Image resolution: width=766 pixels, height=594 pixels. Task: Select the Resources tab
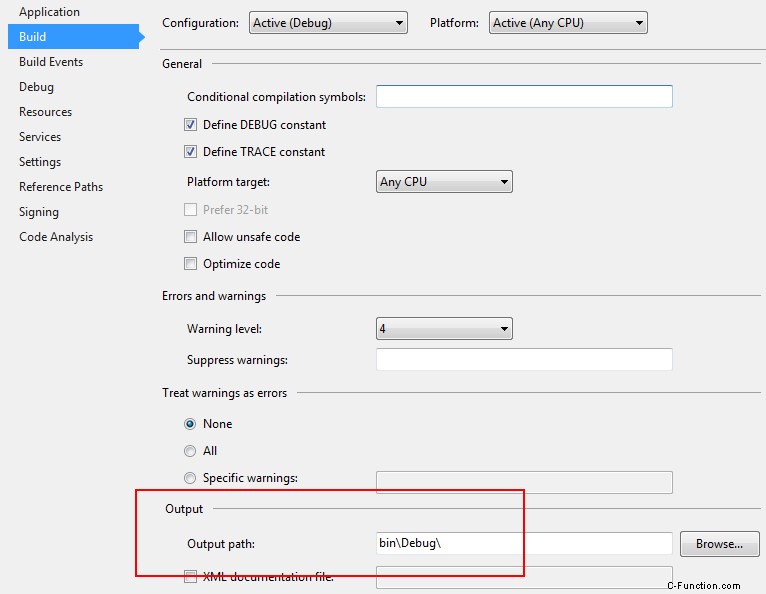tap(45, 112)
